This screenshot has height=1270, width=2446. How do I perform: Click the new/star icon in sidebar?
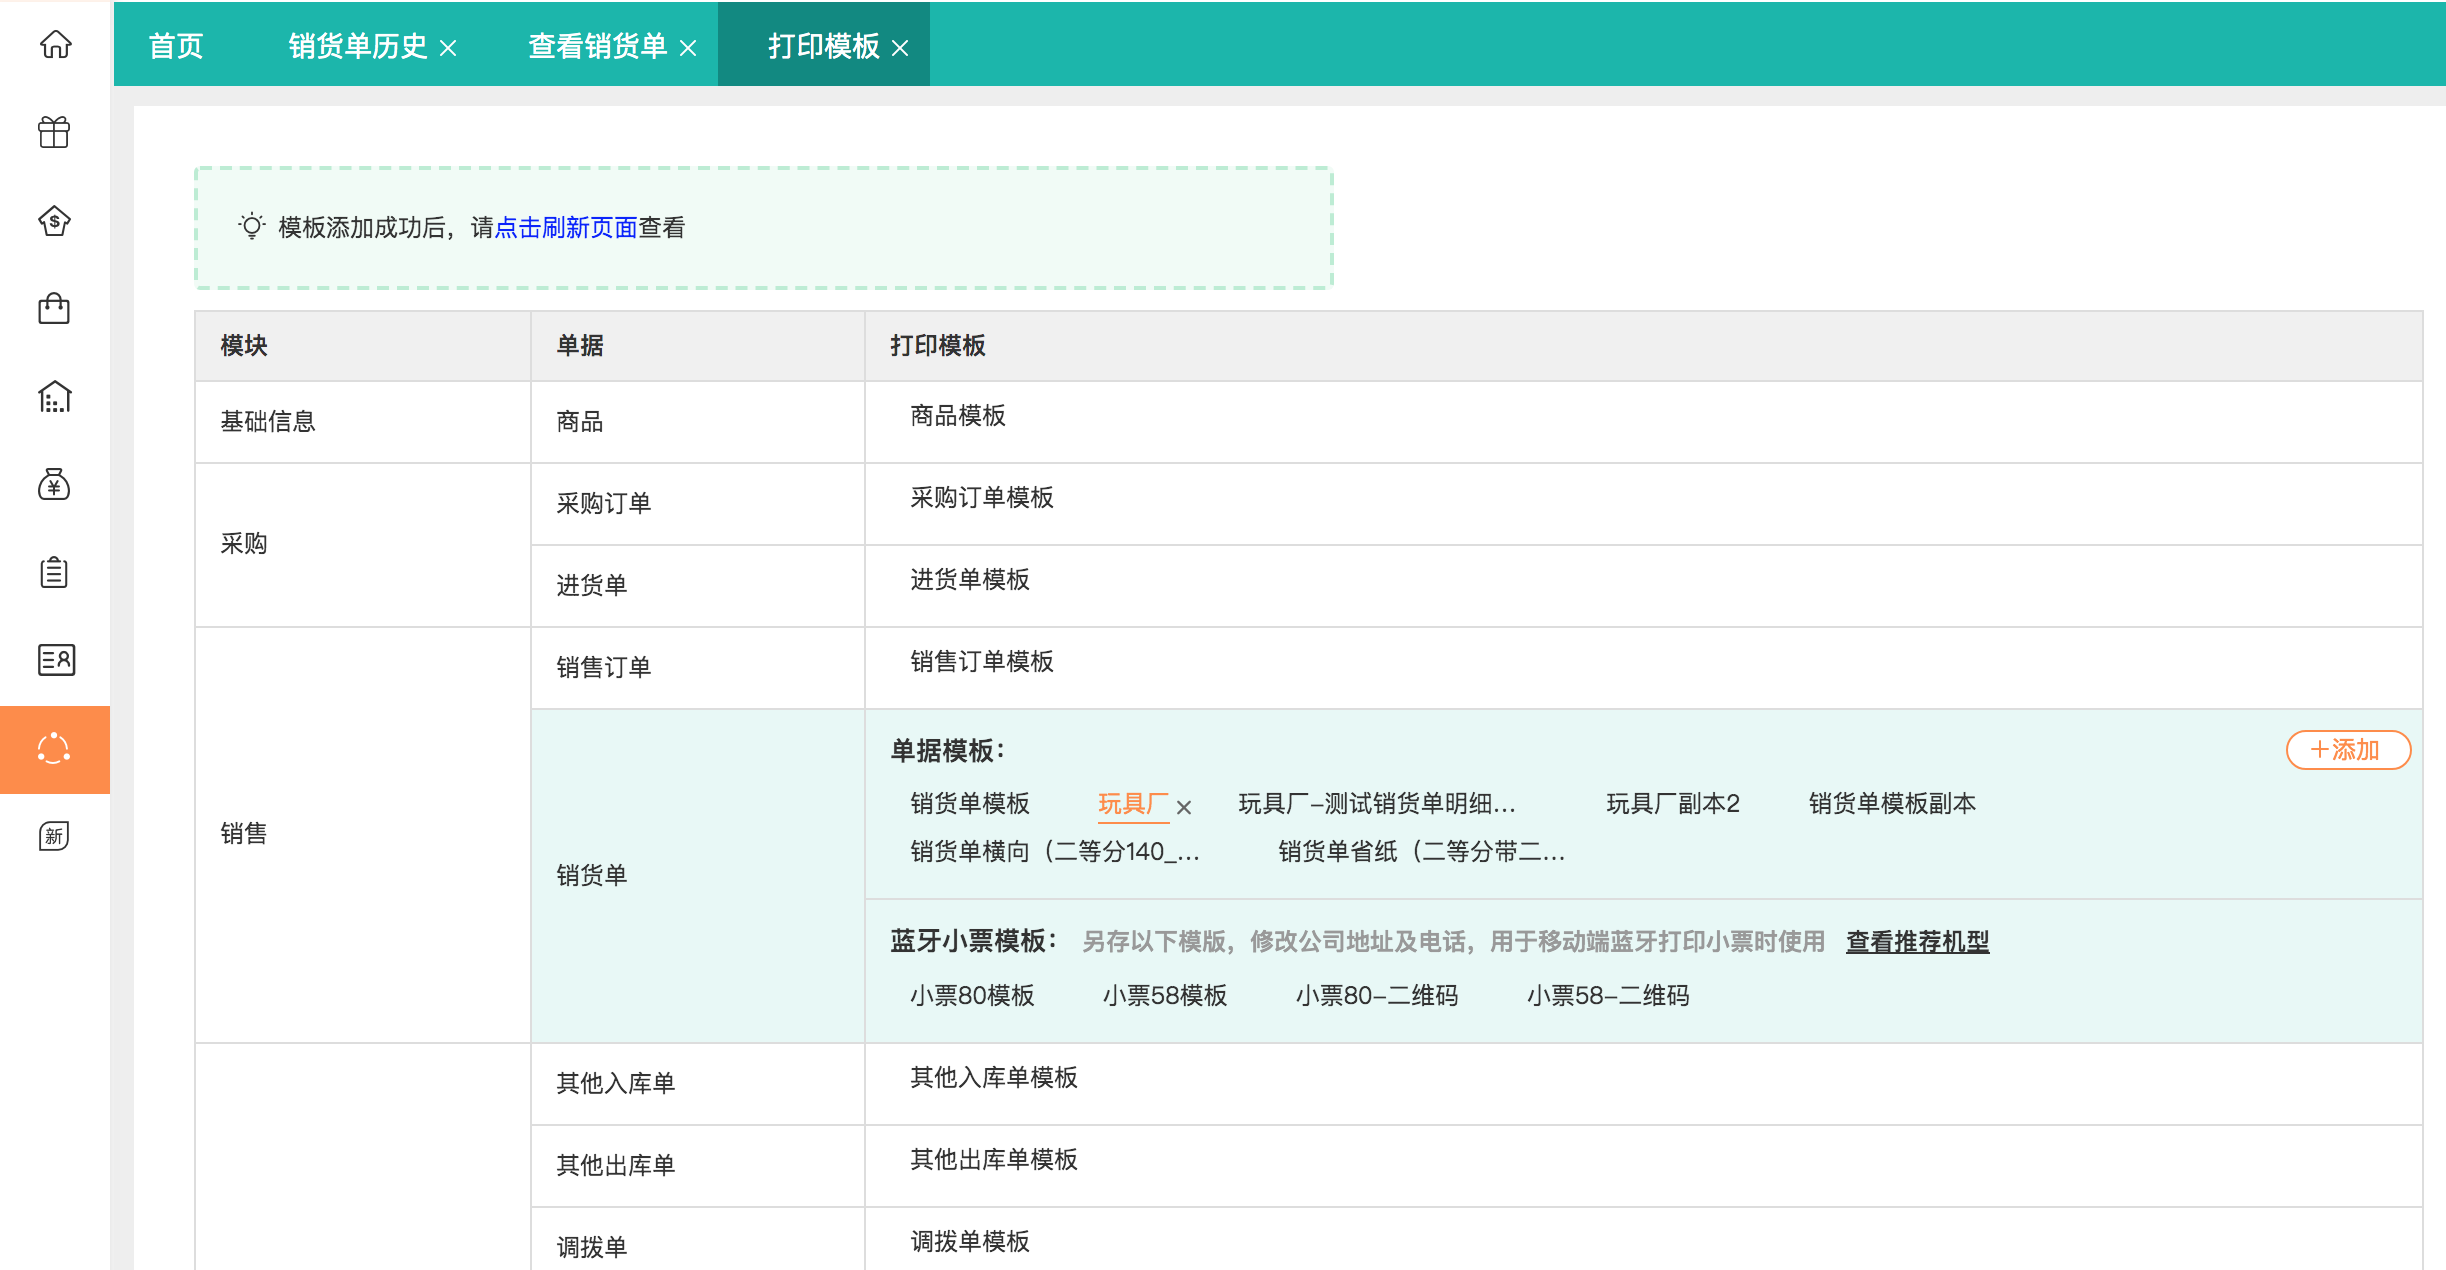pyautogui.click(x=55, y=836)
